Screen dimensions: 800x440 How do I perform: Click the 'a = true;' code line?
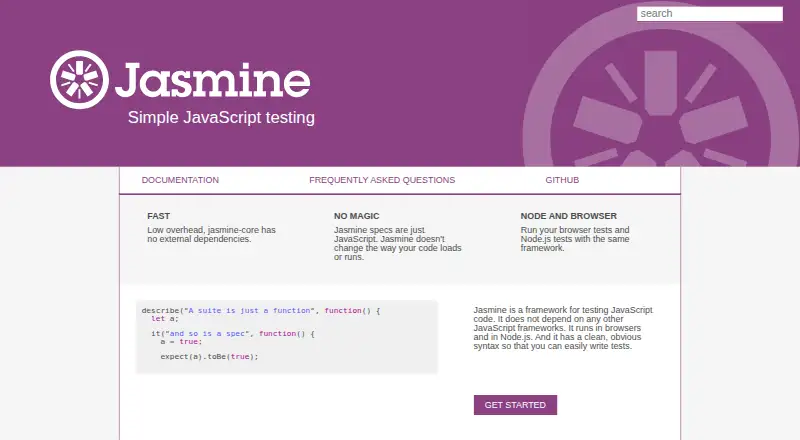pyautogui.click(x=181, y=341)
